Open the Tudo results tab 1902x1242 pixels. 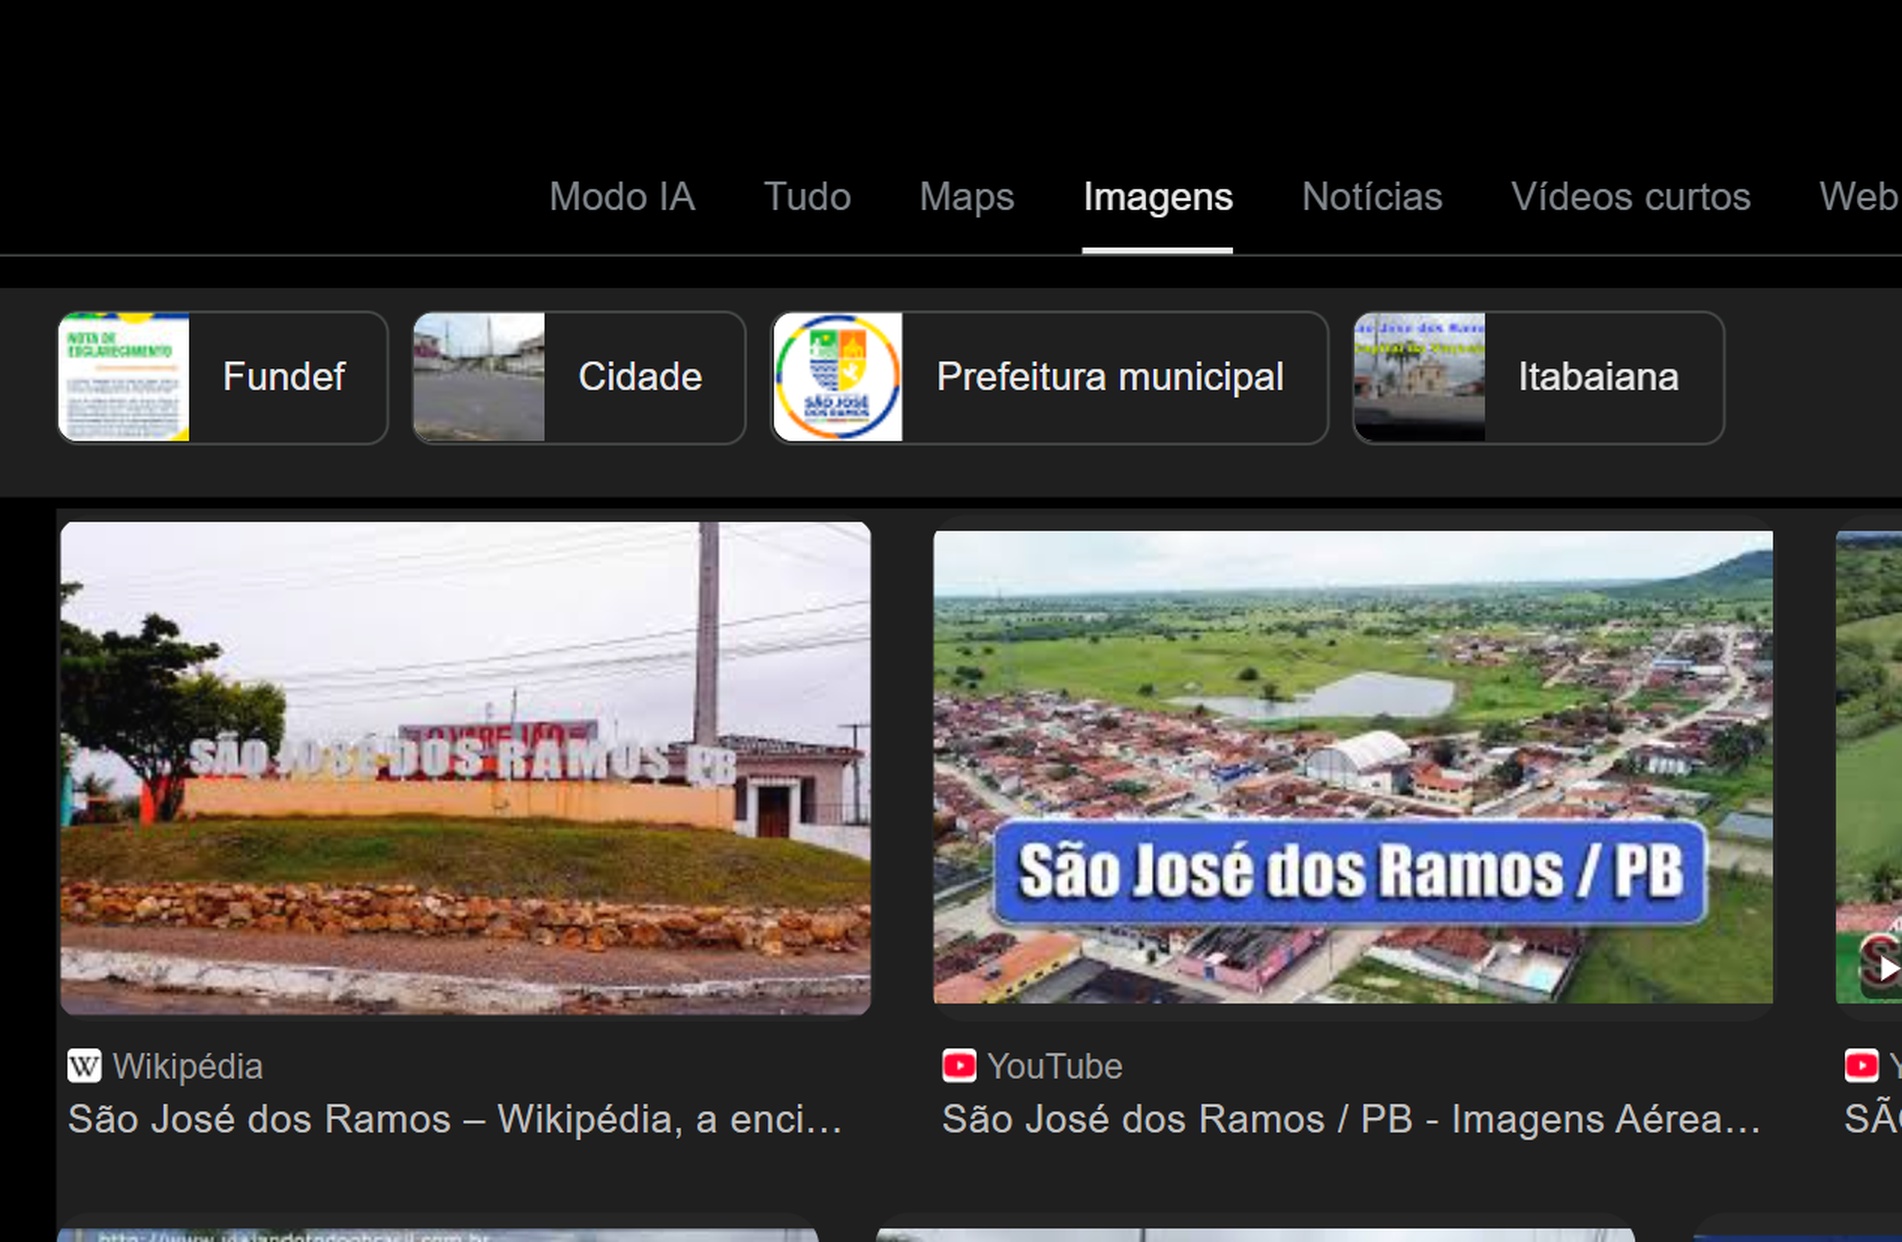807,197
